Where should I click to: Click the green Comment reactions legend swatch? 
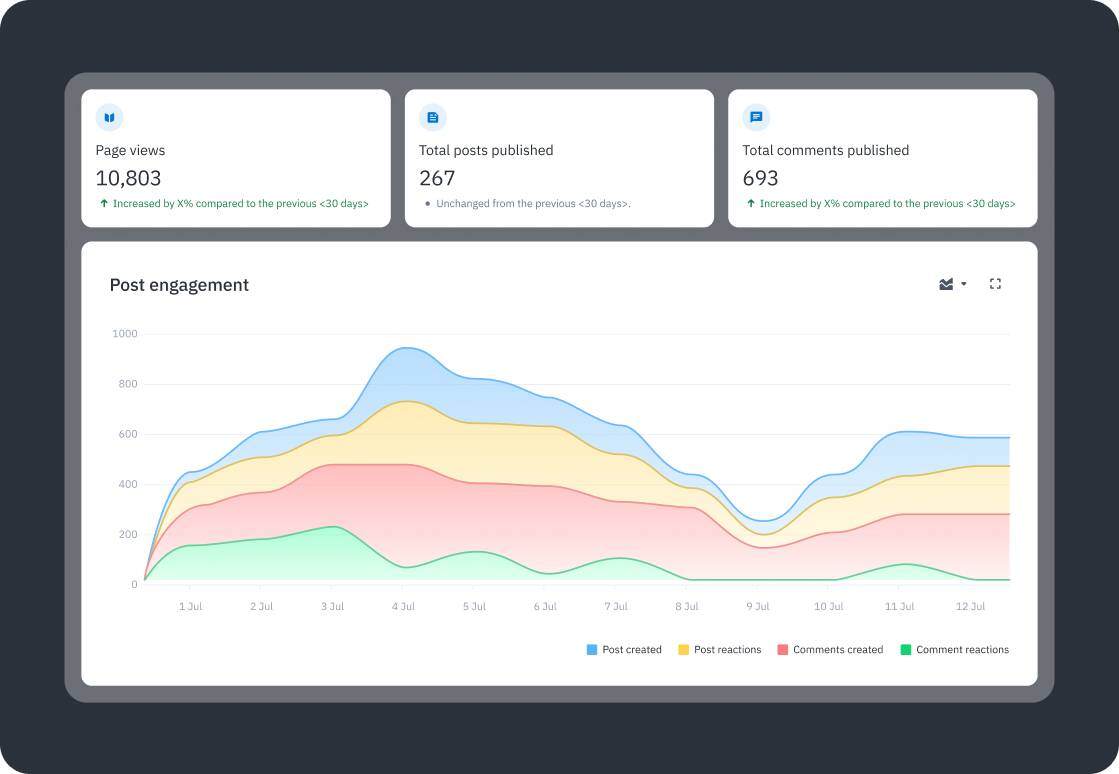906,650
